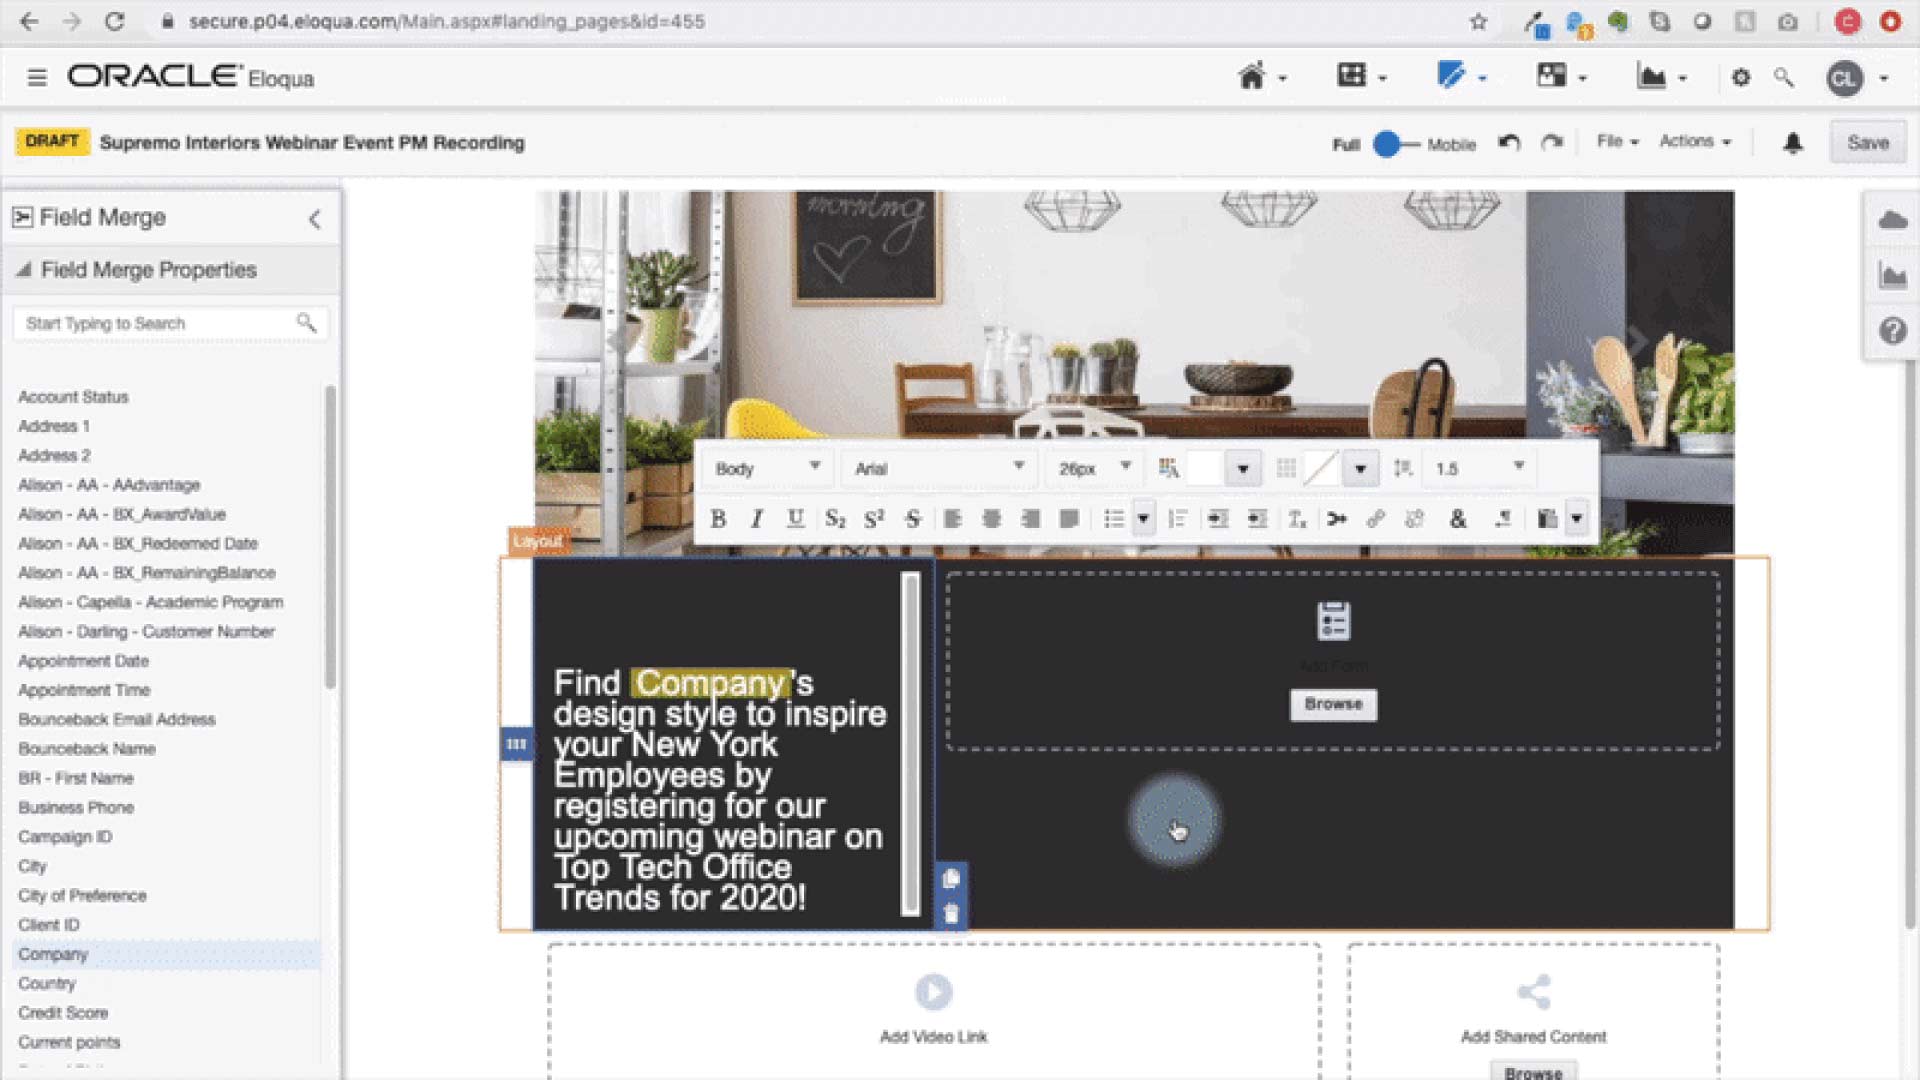
Task: Open the Actions menu
Action: (1693, 142)
